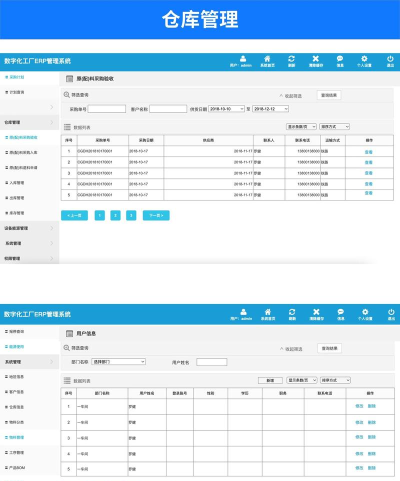Expand the 仓库管理 sidebar menu

[29, 122]
